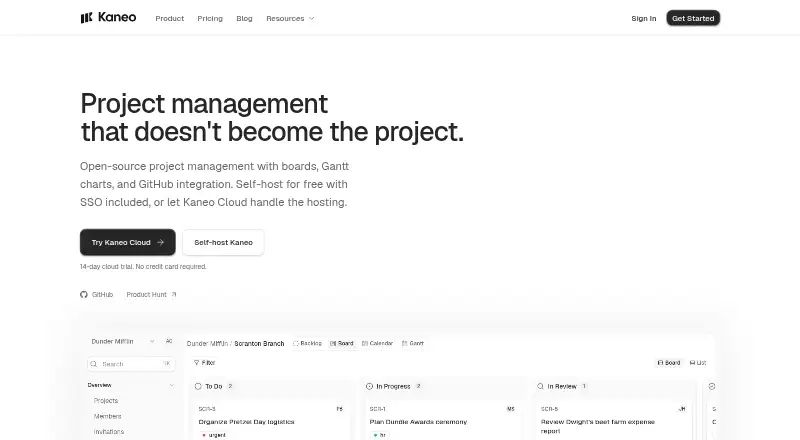Screen dimensions: 800x440
Task: Open Projects in the sidebar
Action: pos(106,401)
